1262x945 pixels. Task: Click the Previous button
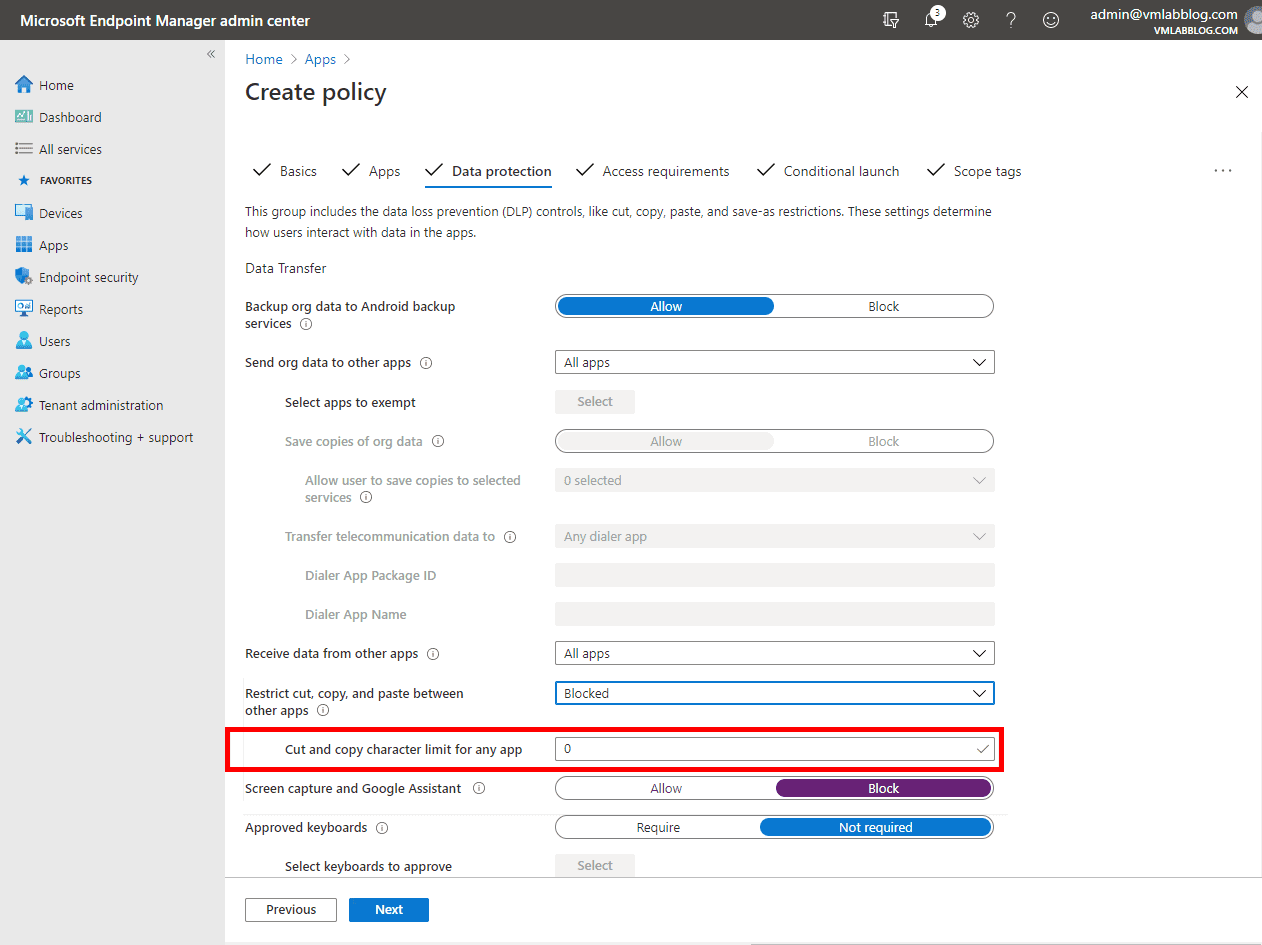click(x=291, y=909)
